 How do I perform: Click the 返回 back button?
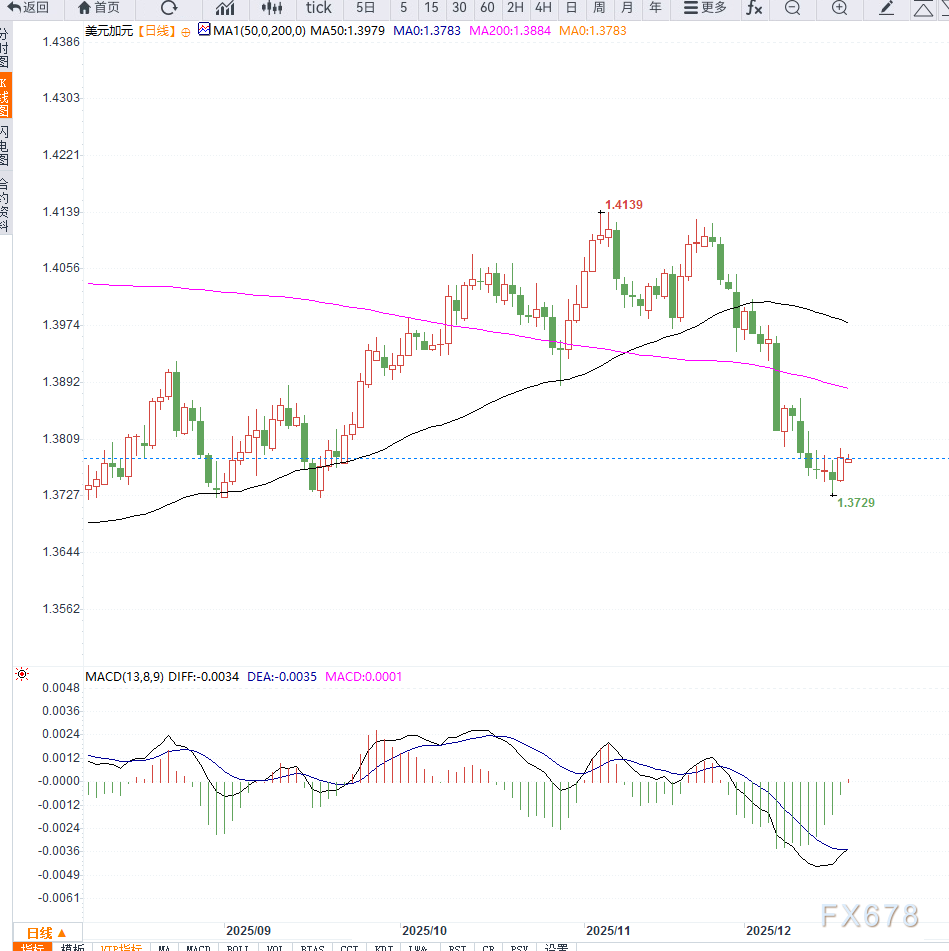28,8
